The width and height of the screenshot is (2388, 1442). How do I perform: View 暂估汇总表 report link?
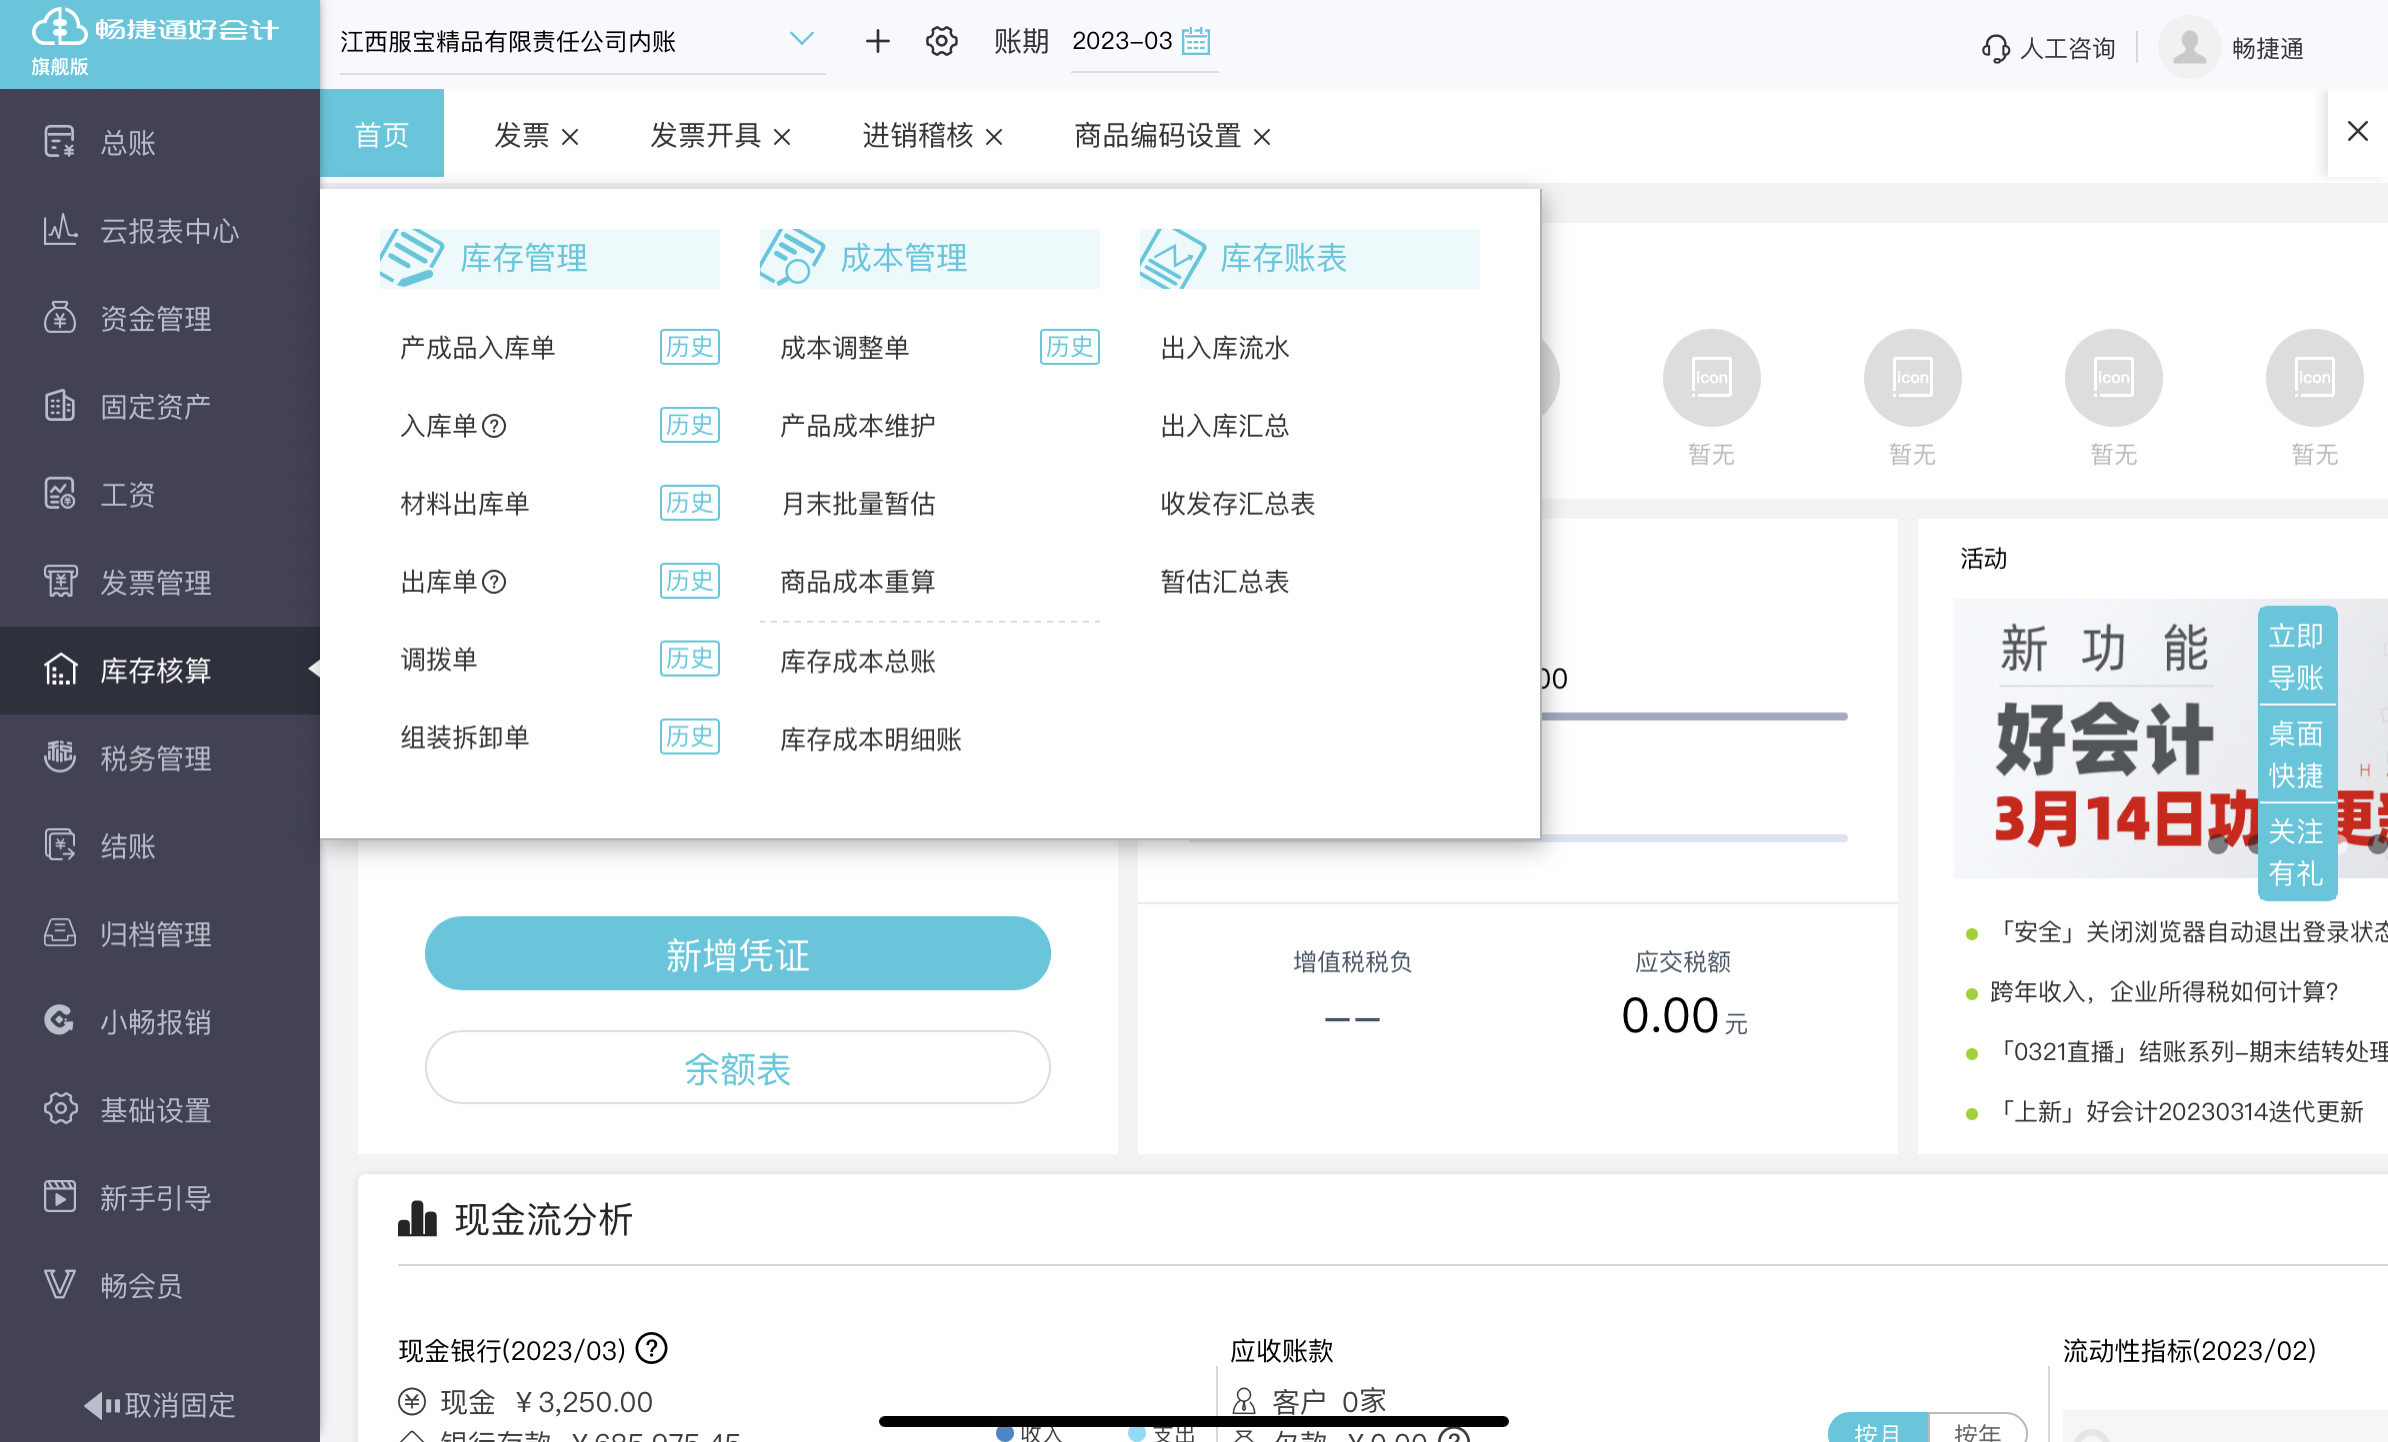coord(1223,580)
